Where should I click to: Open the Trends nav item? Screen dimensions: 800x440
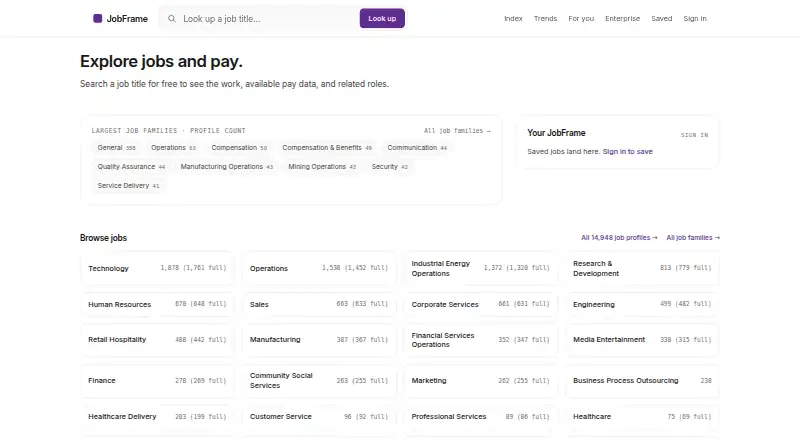tap(545, 18)
